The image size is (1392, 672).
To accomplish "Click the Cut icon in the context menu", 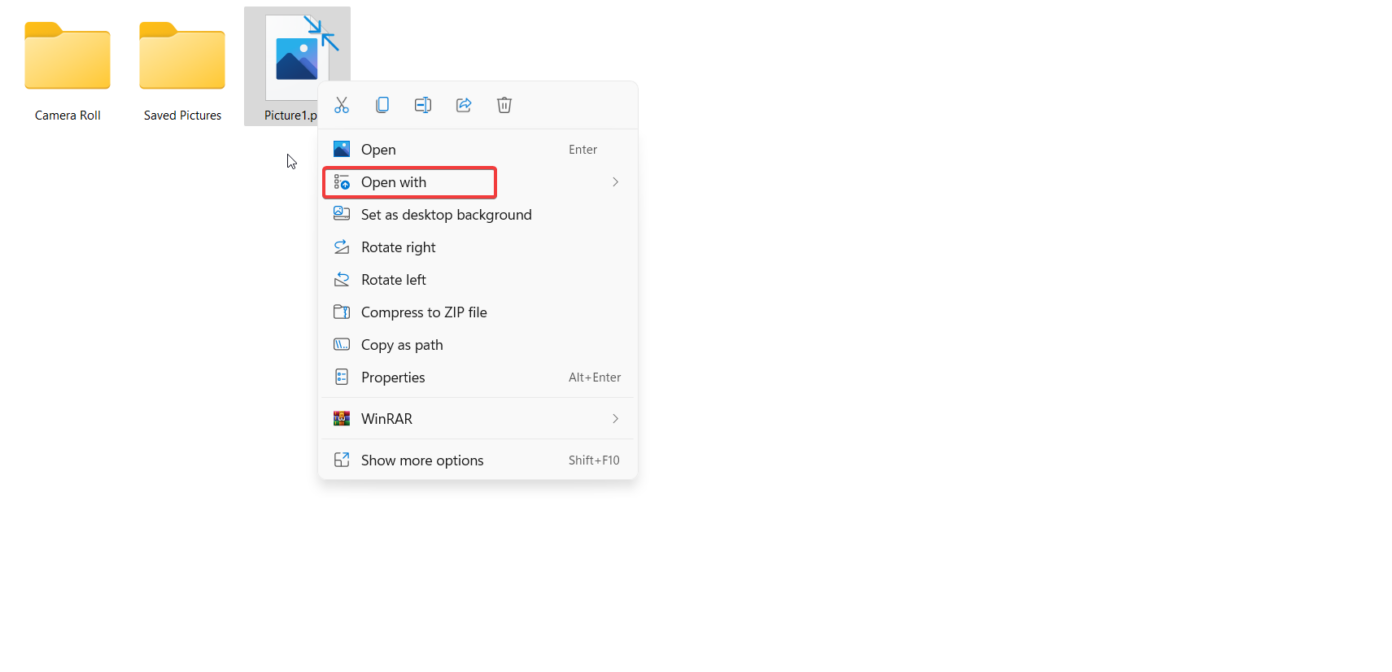I will 342,104.
